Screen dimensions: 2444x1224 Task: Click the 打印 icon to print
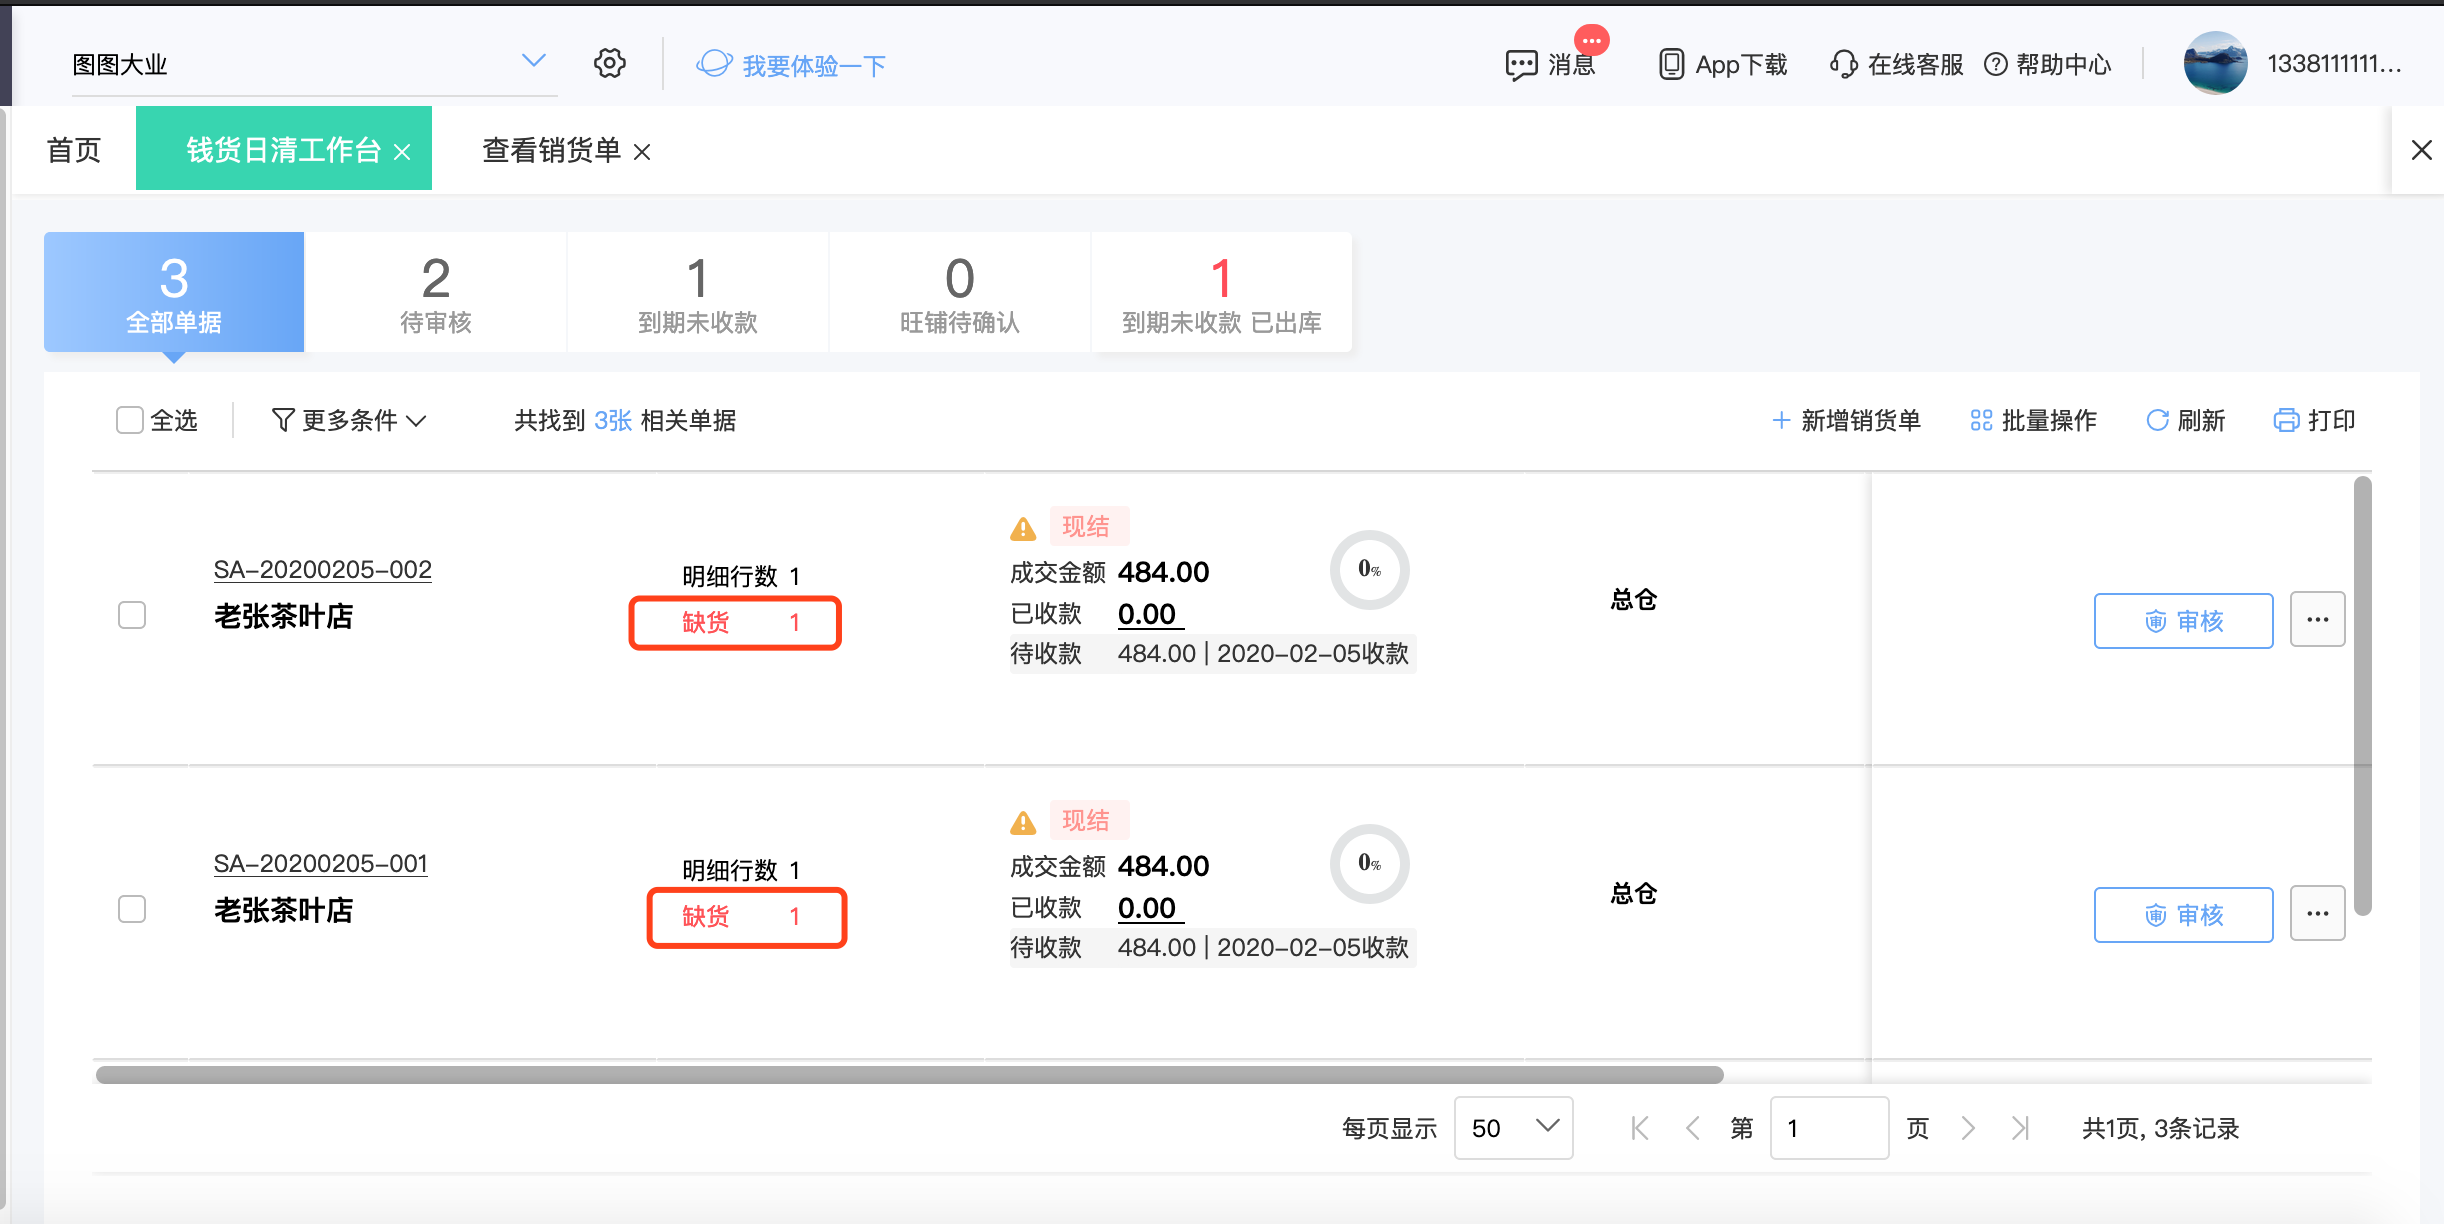(x=2283, y=420)
